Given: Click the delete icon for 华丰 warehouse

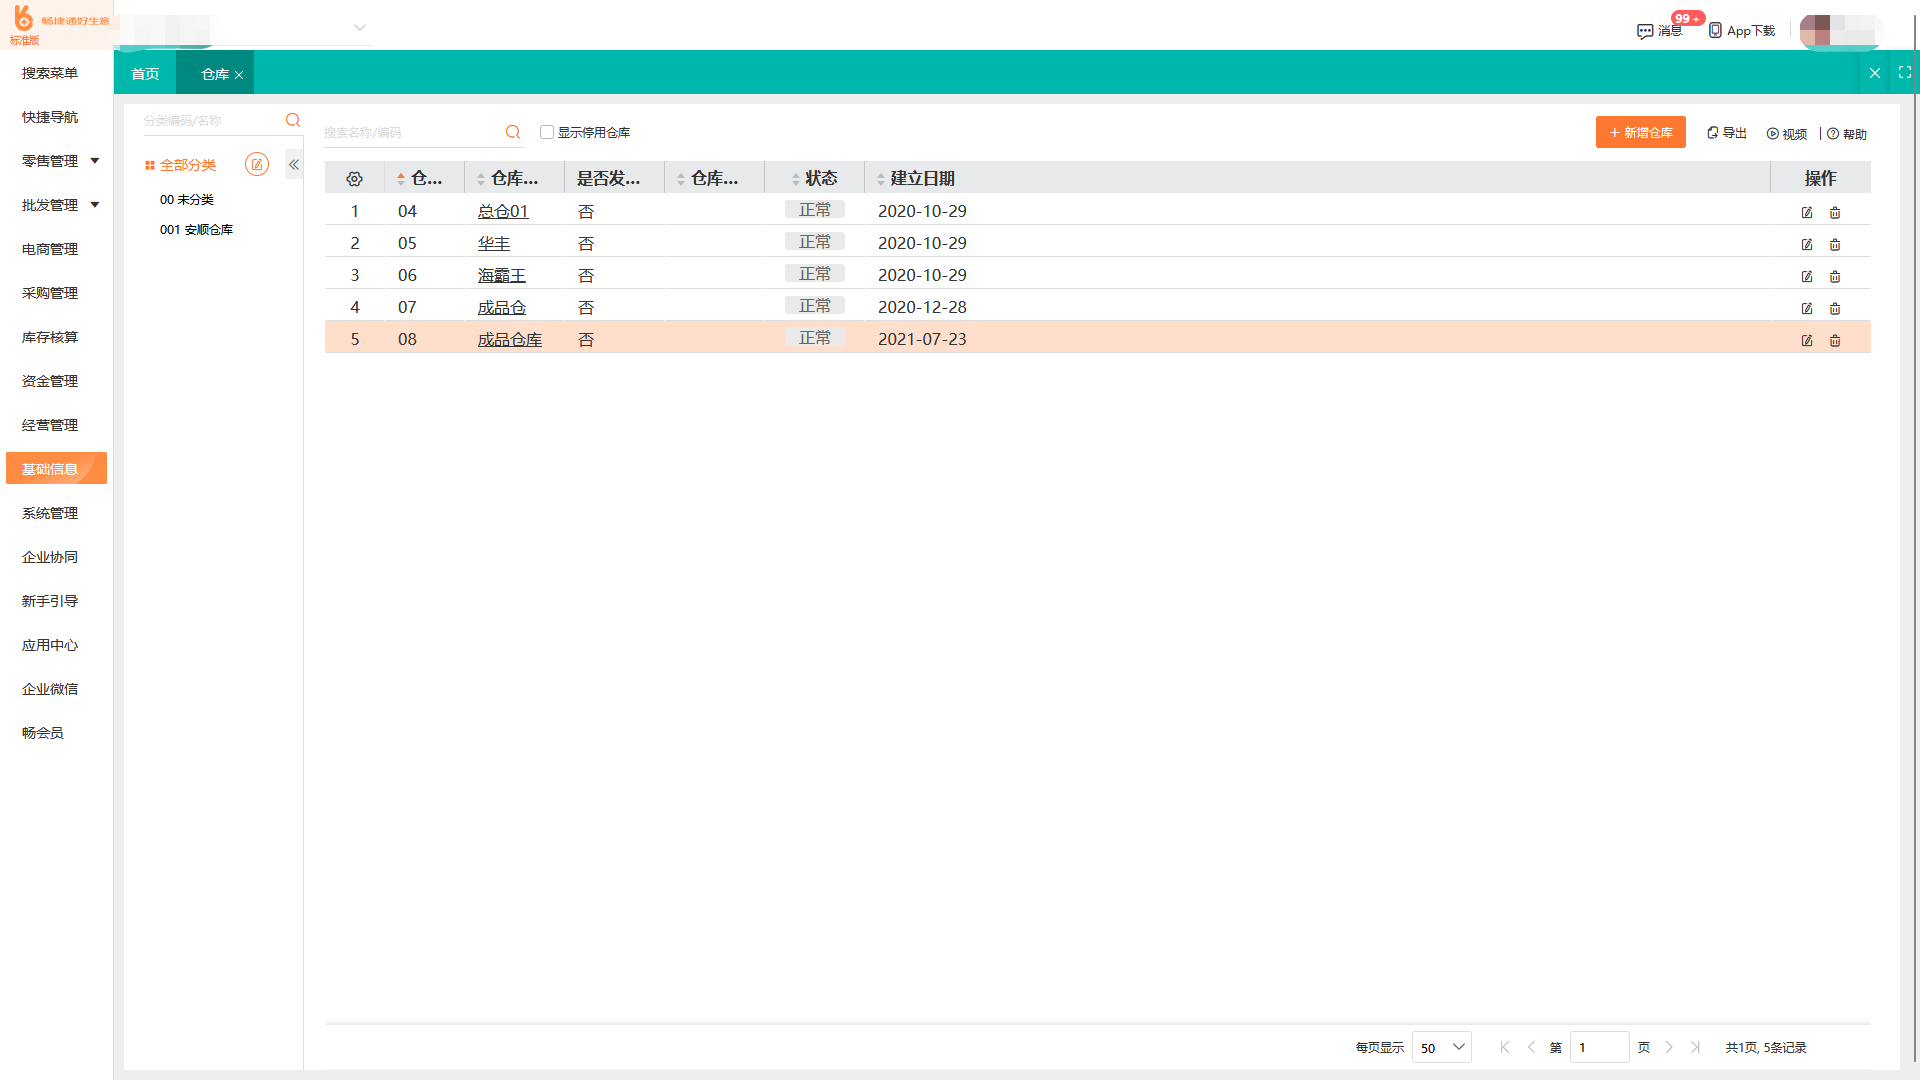Looking at the screenshot, I should [x=1836, y=243].
